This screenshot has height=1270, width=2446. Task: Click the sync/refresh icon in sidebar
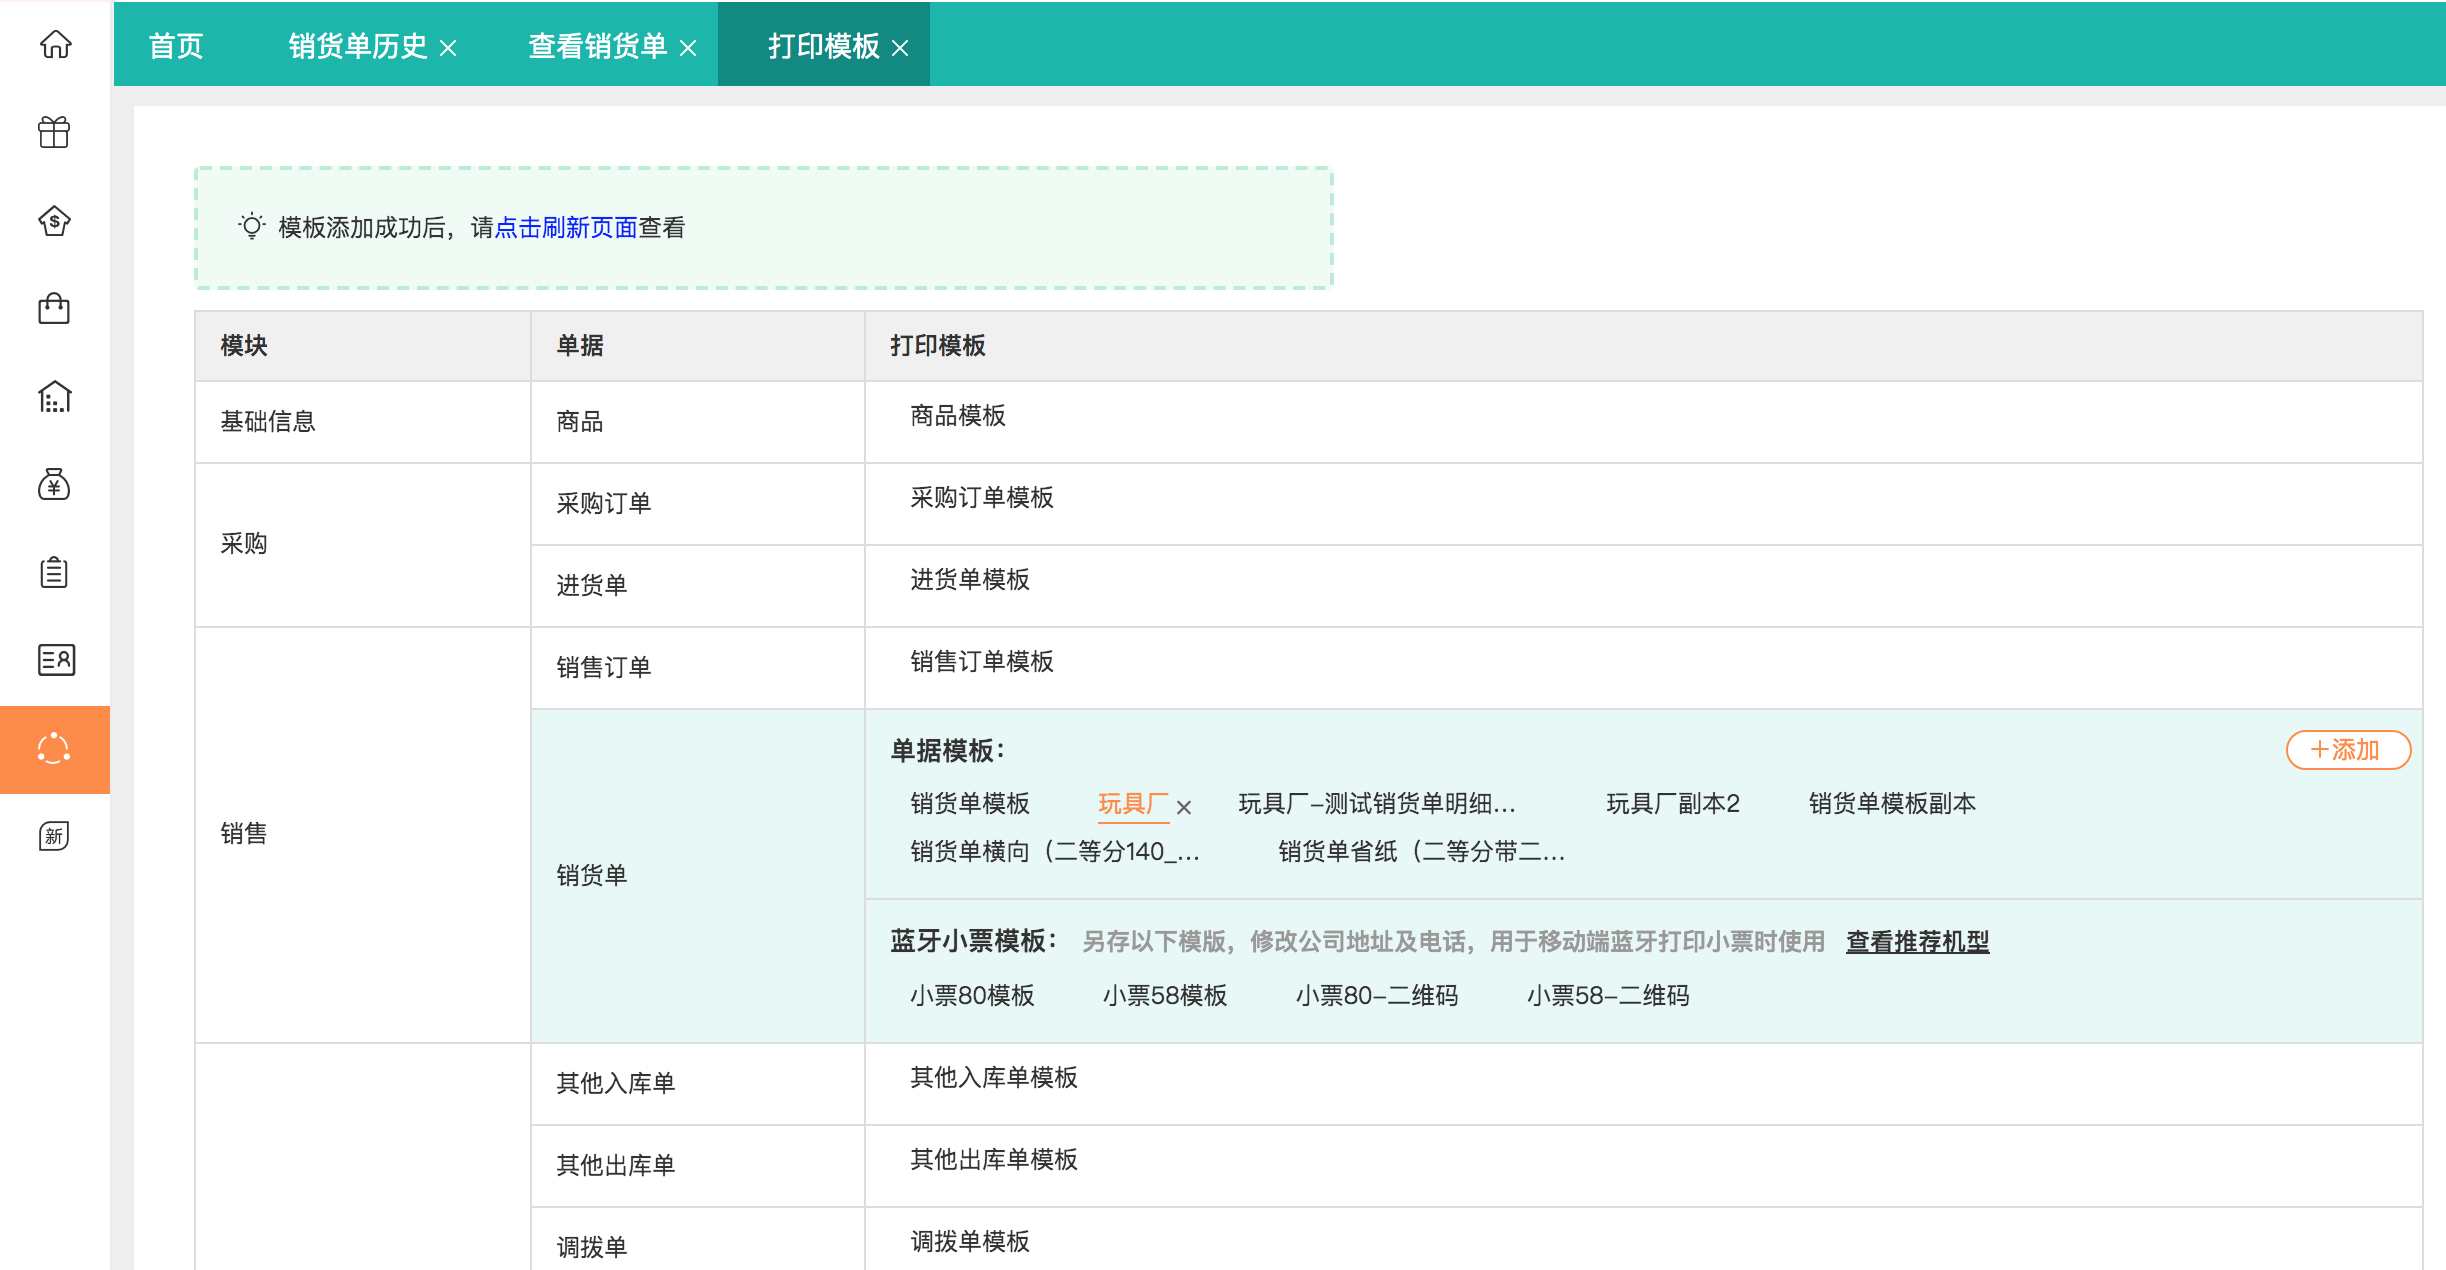click(x=55, y=747)
